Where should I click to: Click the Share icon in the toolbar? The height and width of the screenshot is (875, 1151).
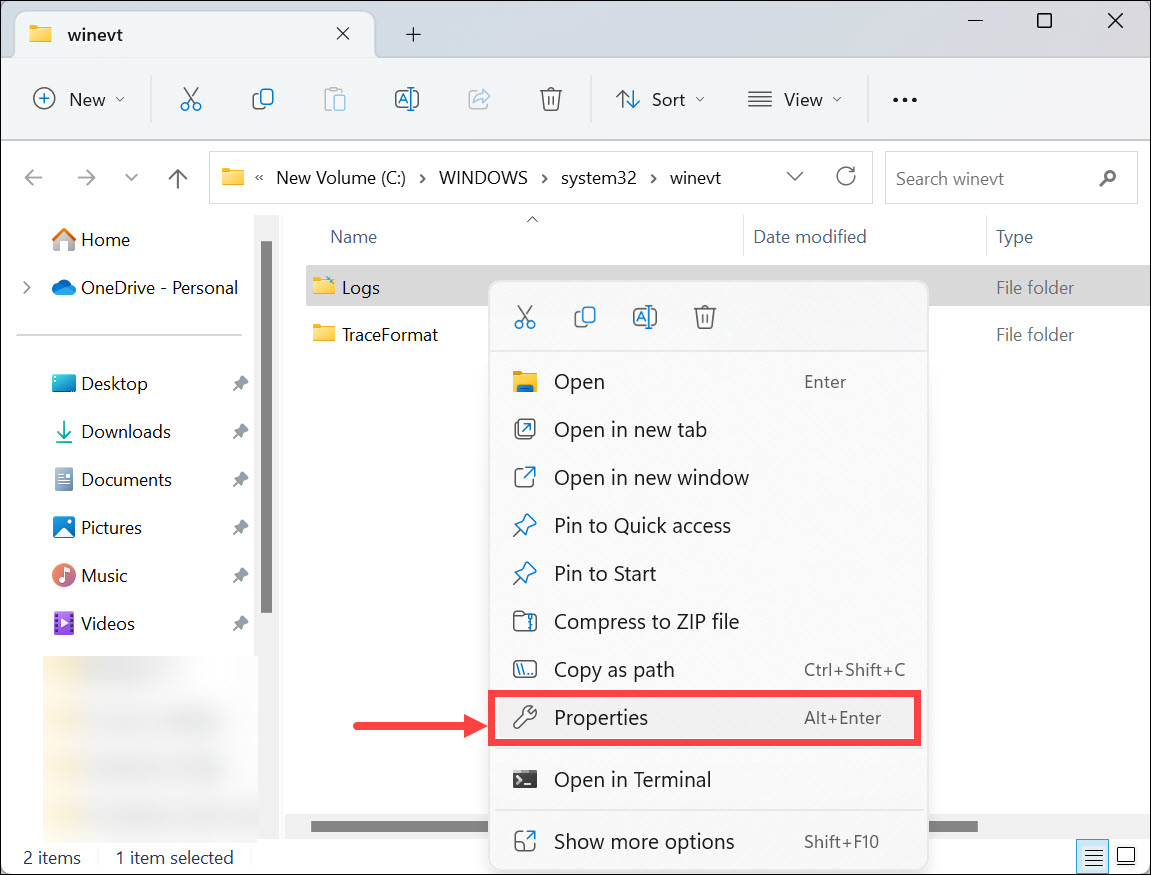pos(478,99)
